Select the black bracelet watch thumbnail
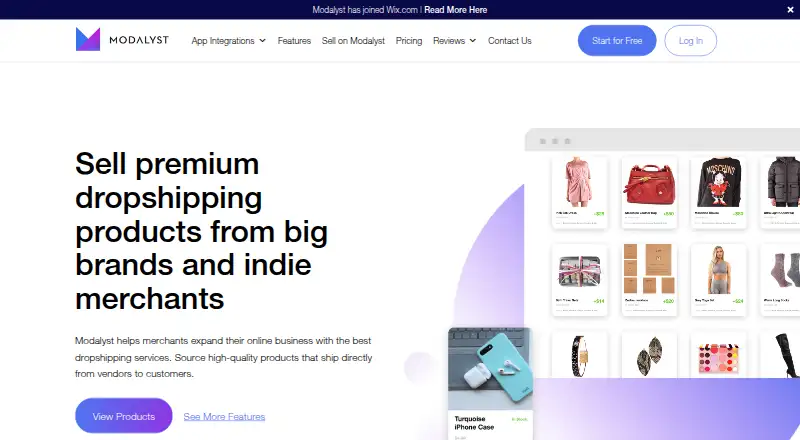This screenshot has width=800, height=440. [x=579, y=356]
